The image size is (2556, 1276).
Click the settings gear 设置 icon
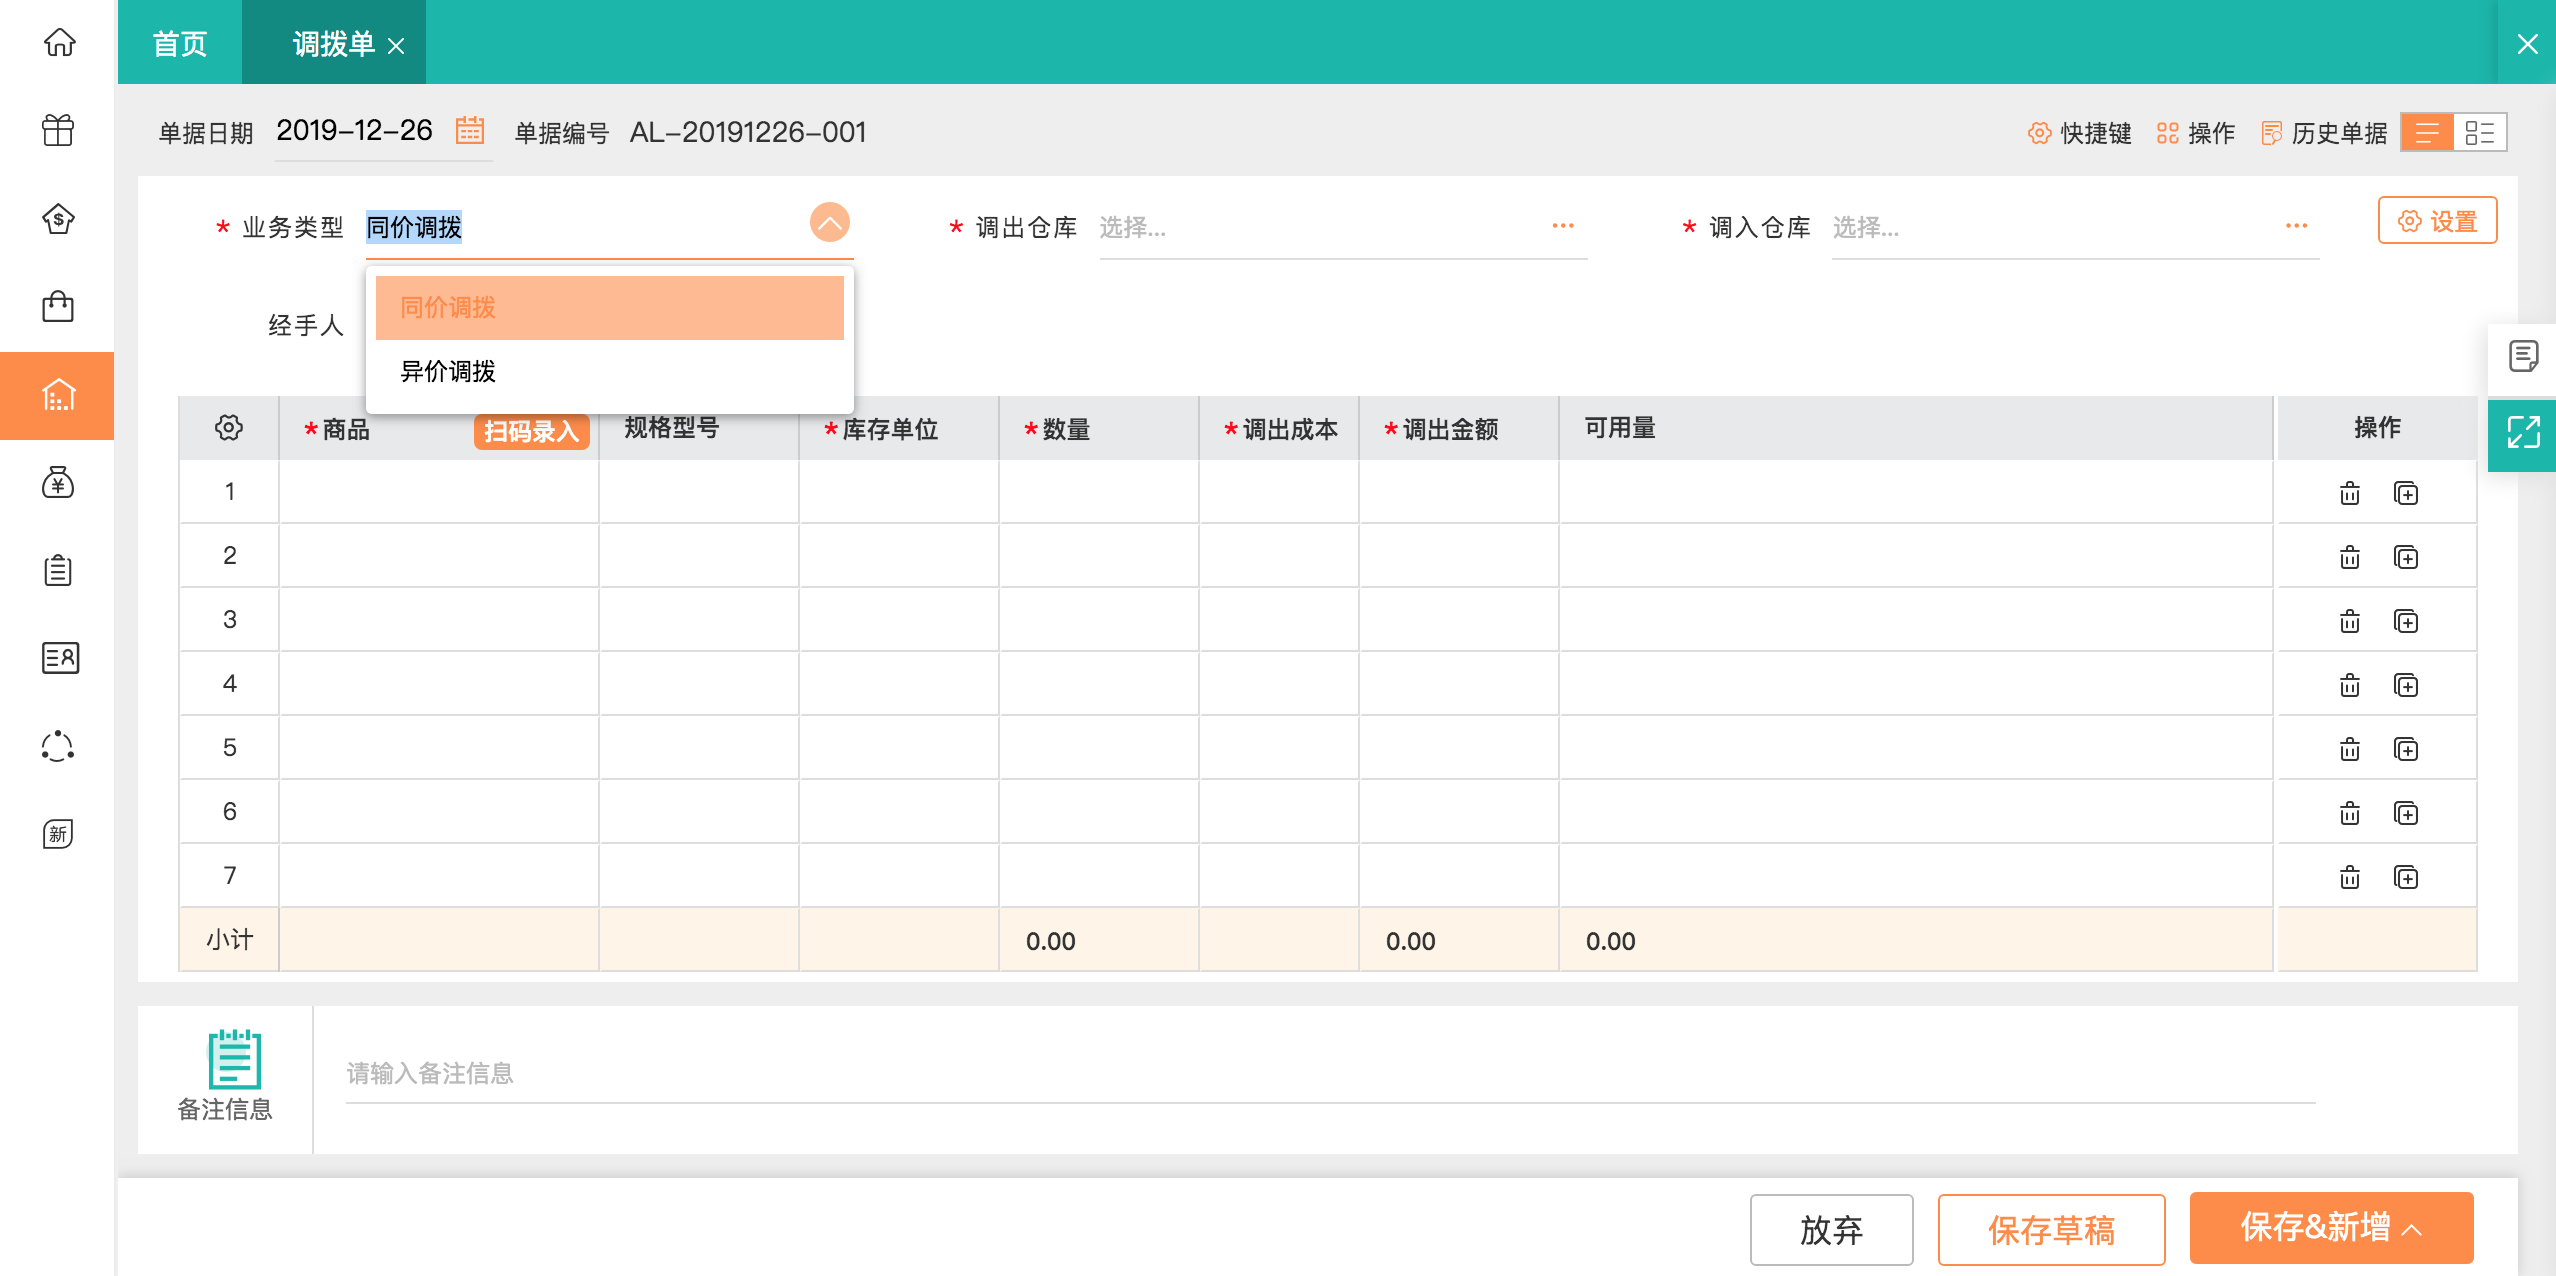click(x=2439, y=223)
